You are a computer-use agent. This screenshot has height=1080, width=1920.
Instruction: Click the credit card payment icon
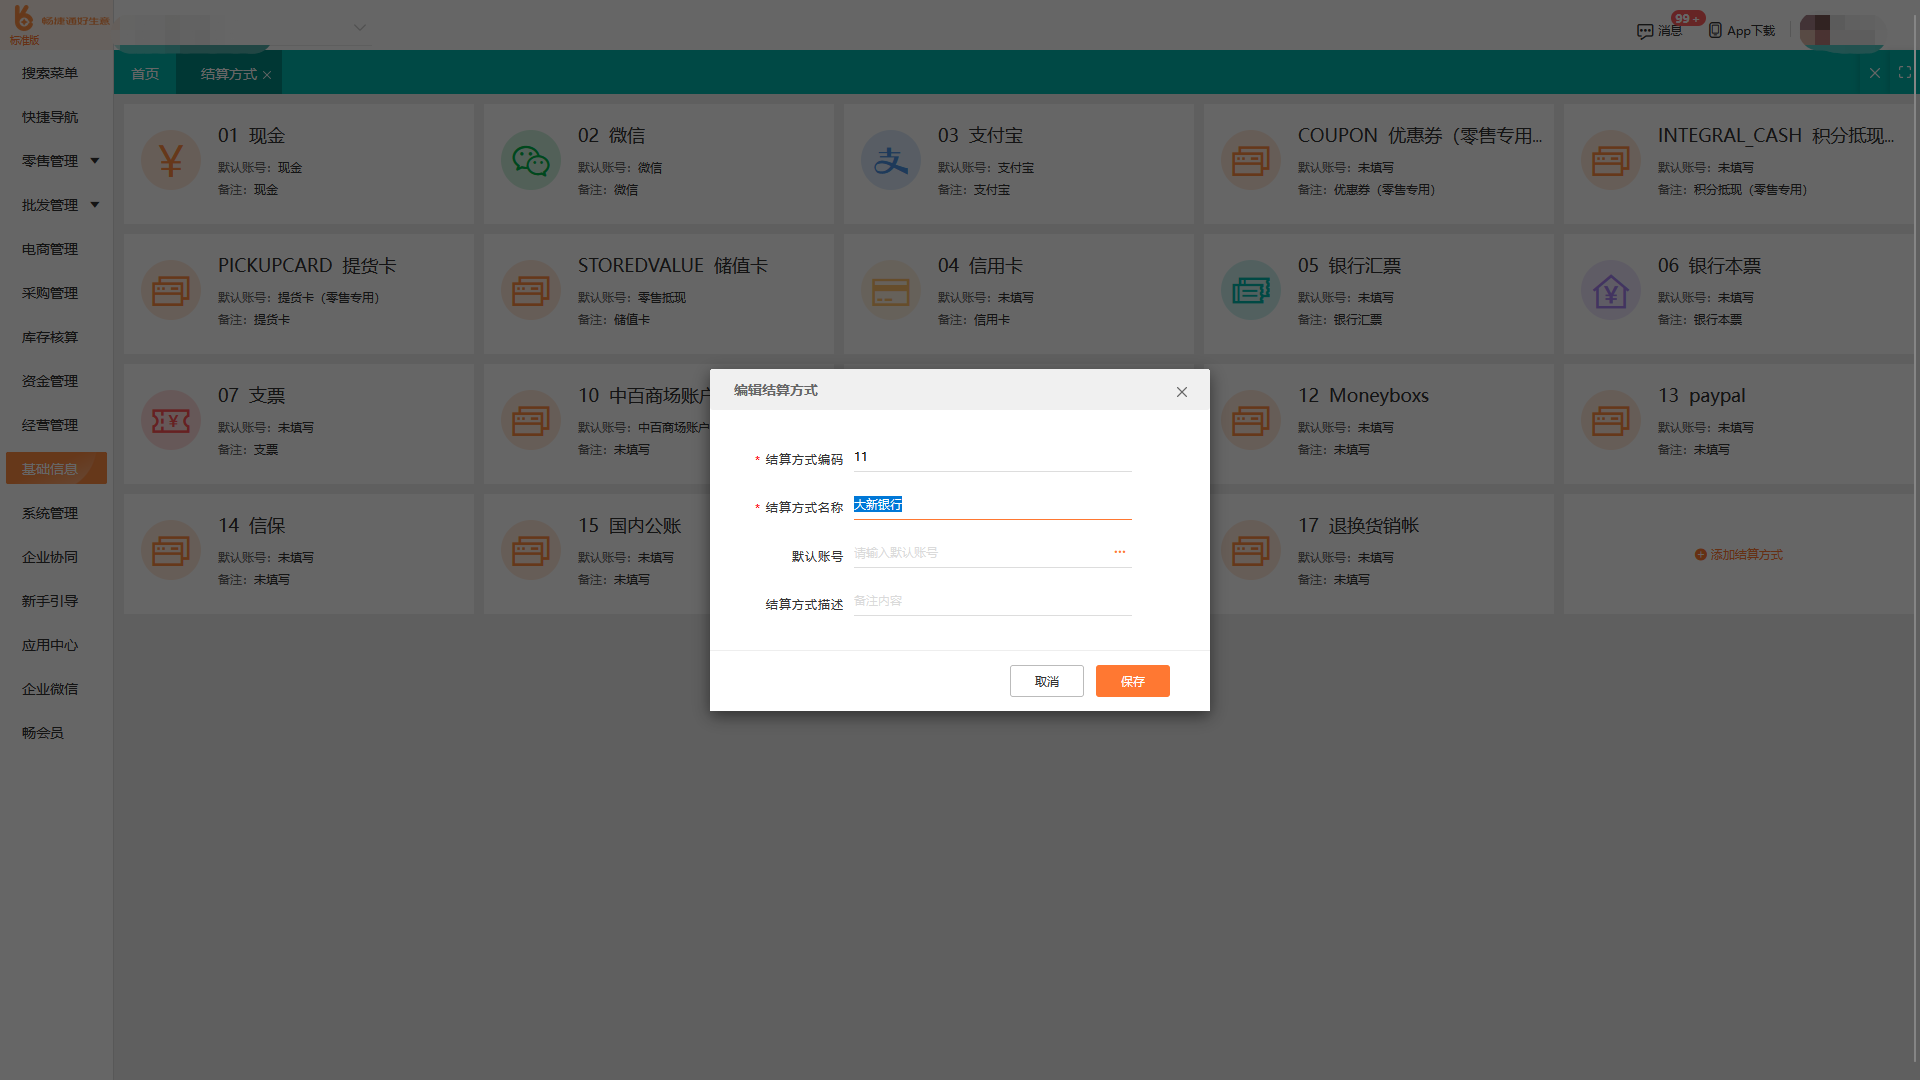[890, 290]
